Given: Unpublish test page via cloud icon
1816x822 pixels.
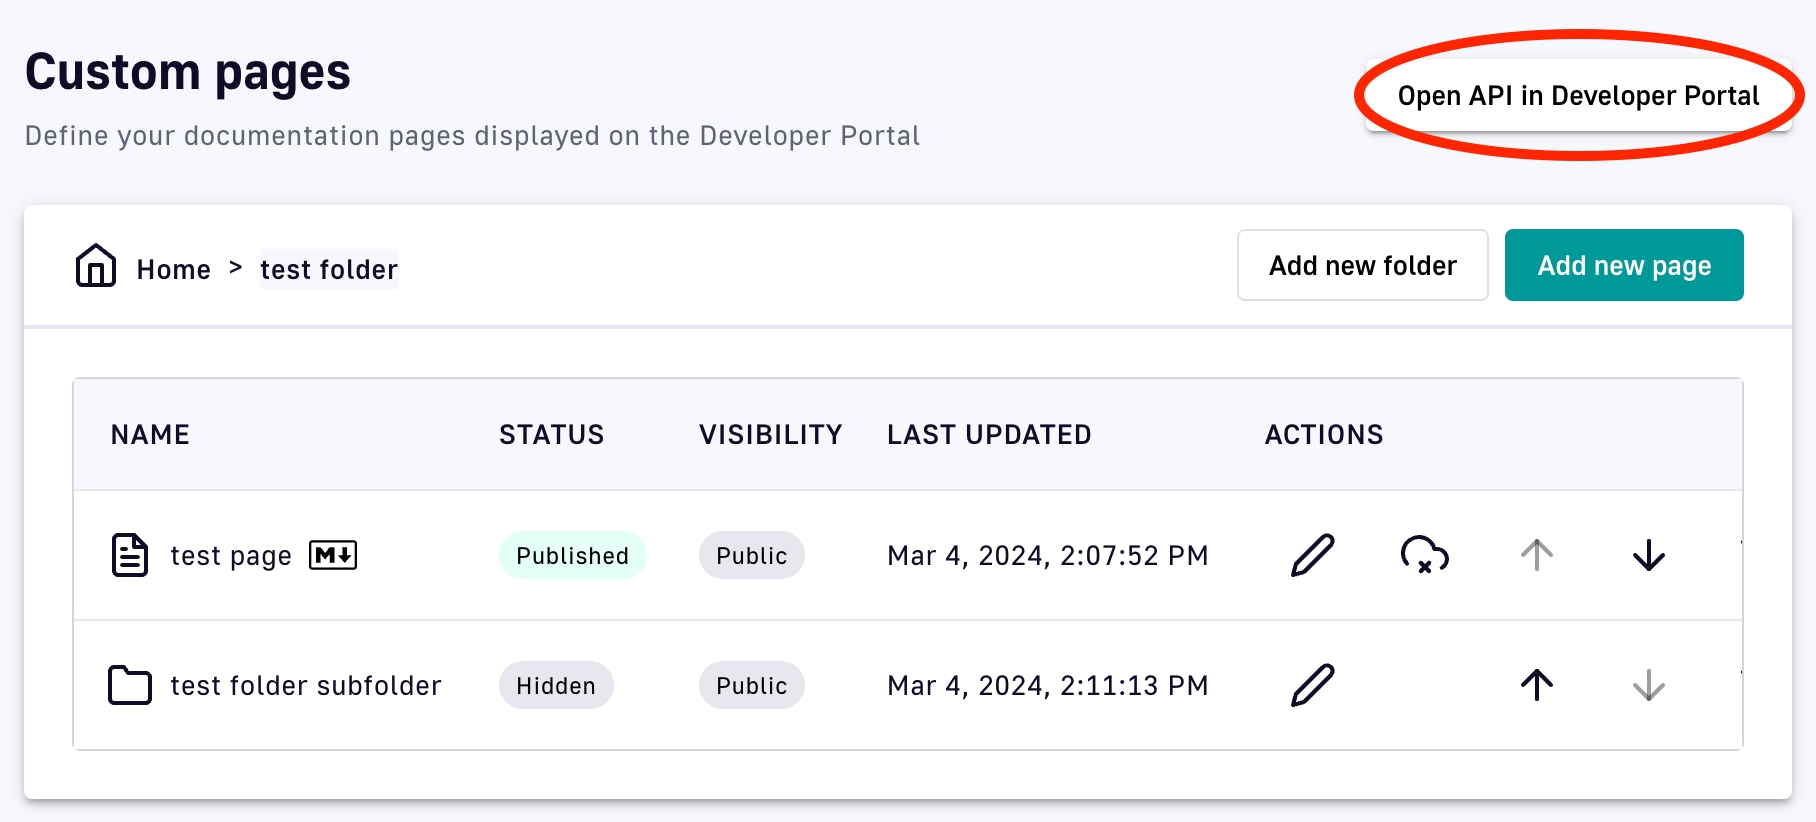Looking at the screenshot, I should pos(1424,555).
